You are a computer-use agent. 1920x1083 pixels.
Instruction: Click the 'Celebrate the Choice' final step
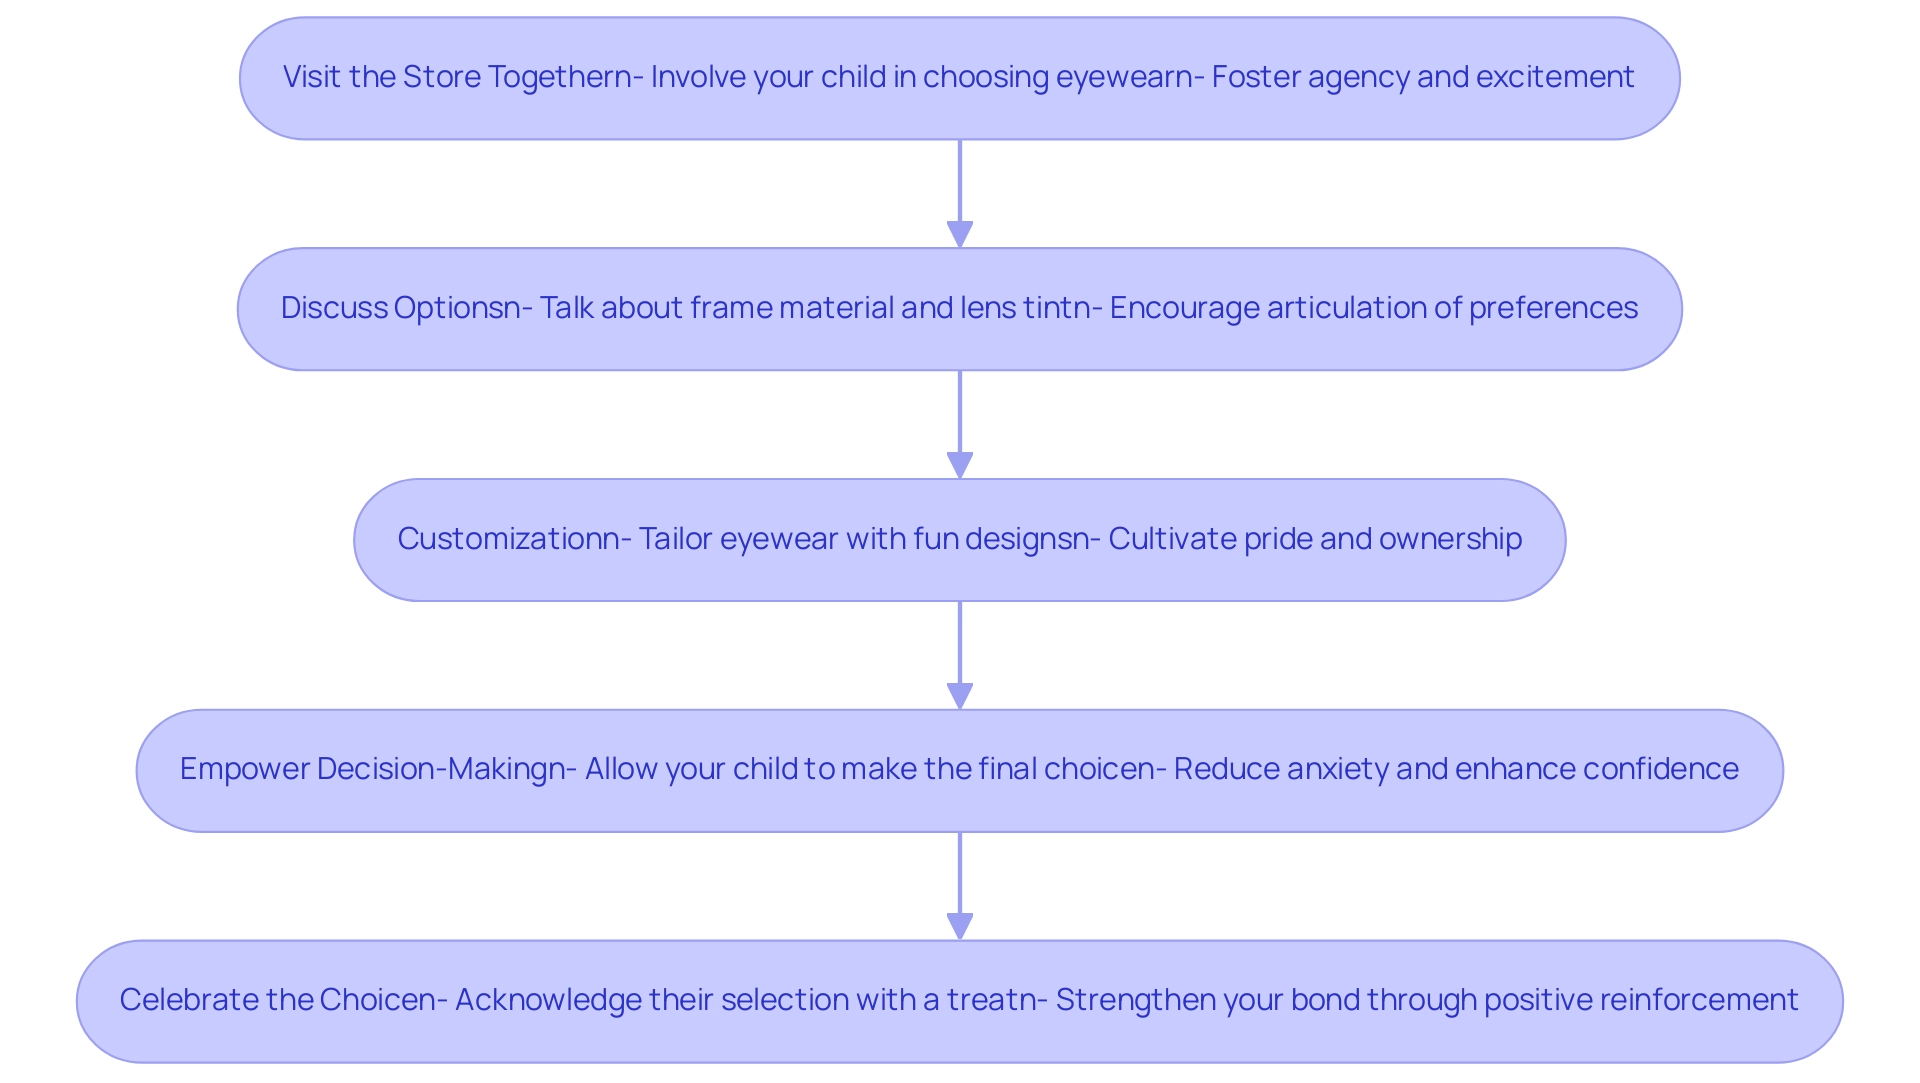960,1000
